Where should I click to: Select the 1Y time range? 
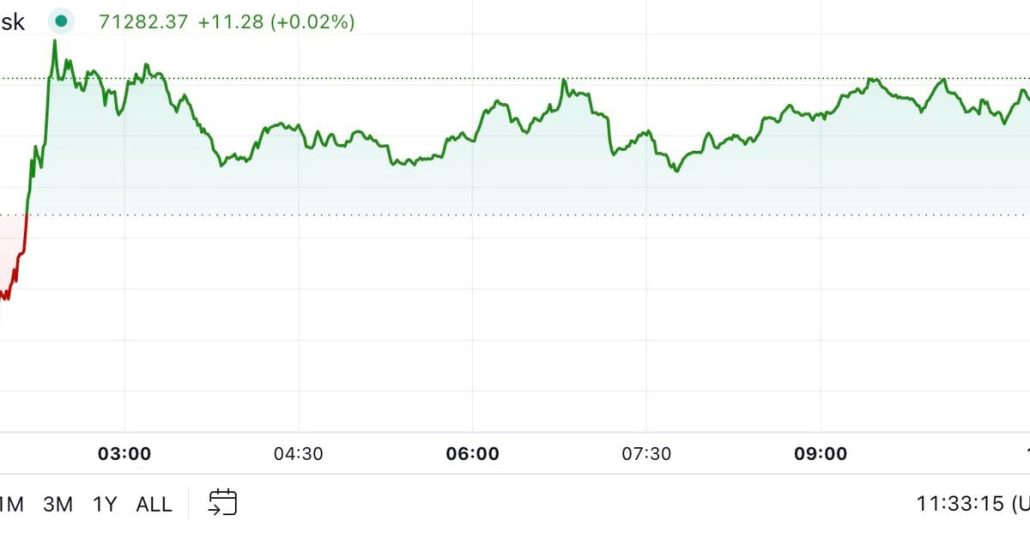pos(105,504)
